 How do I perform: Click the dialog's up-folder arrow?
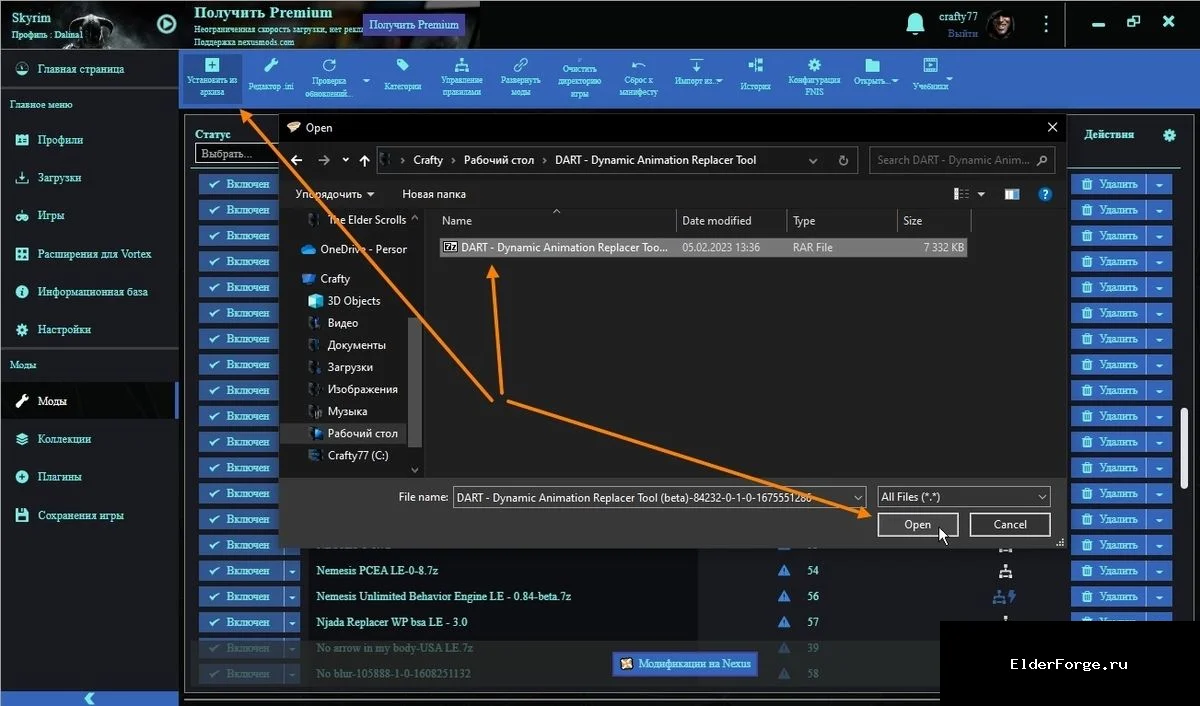[365, 160]
